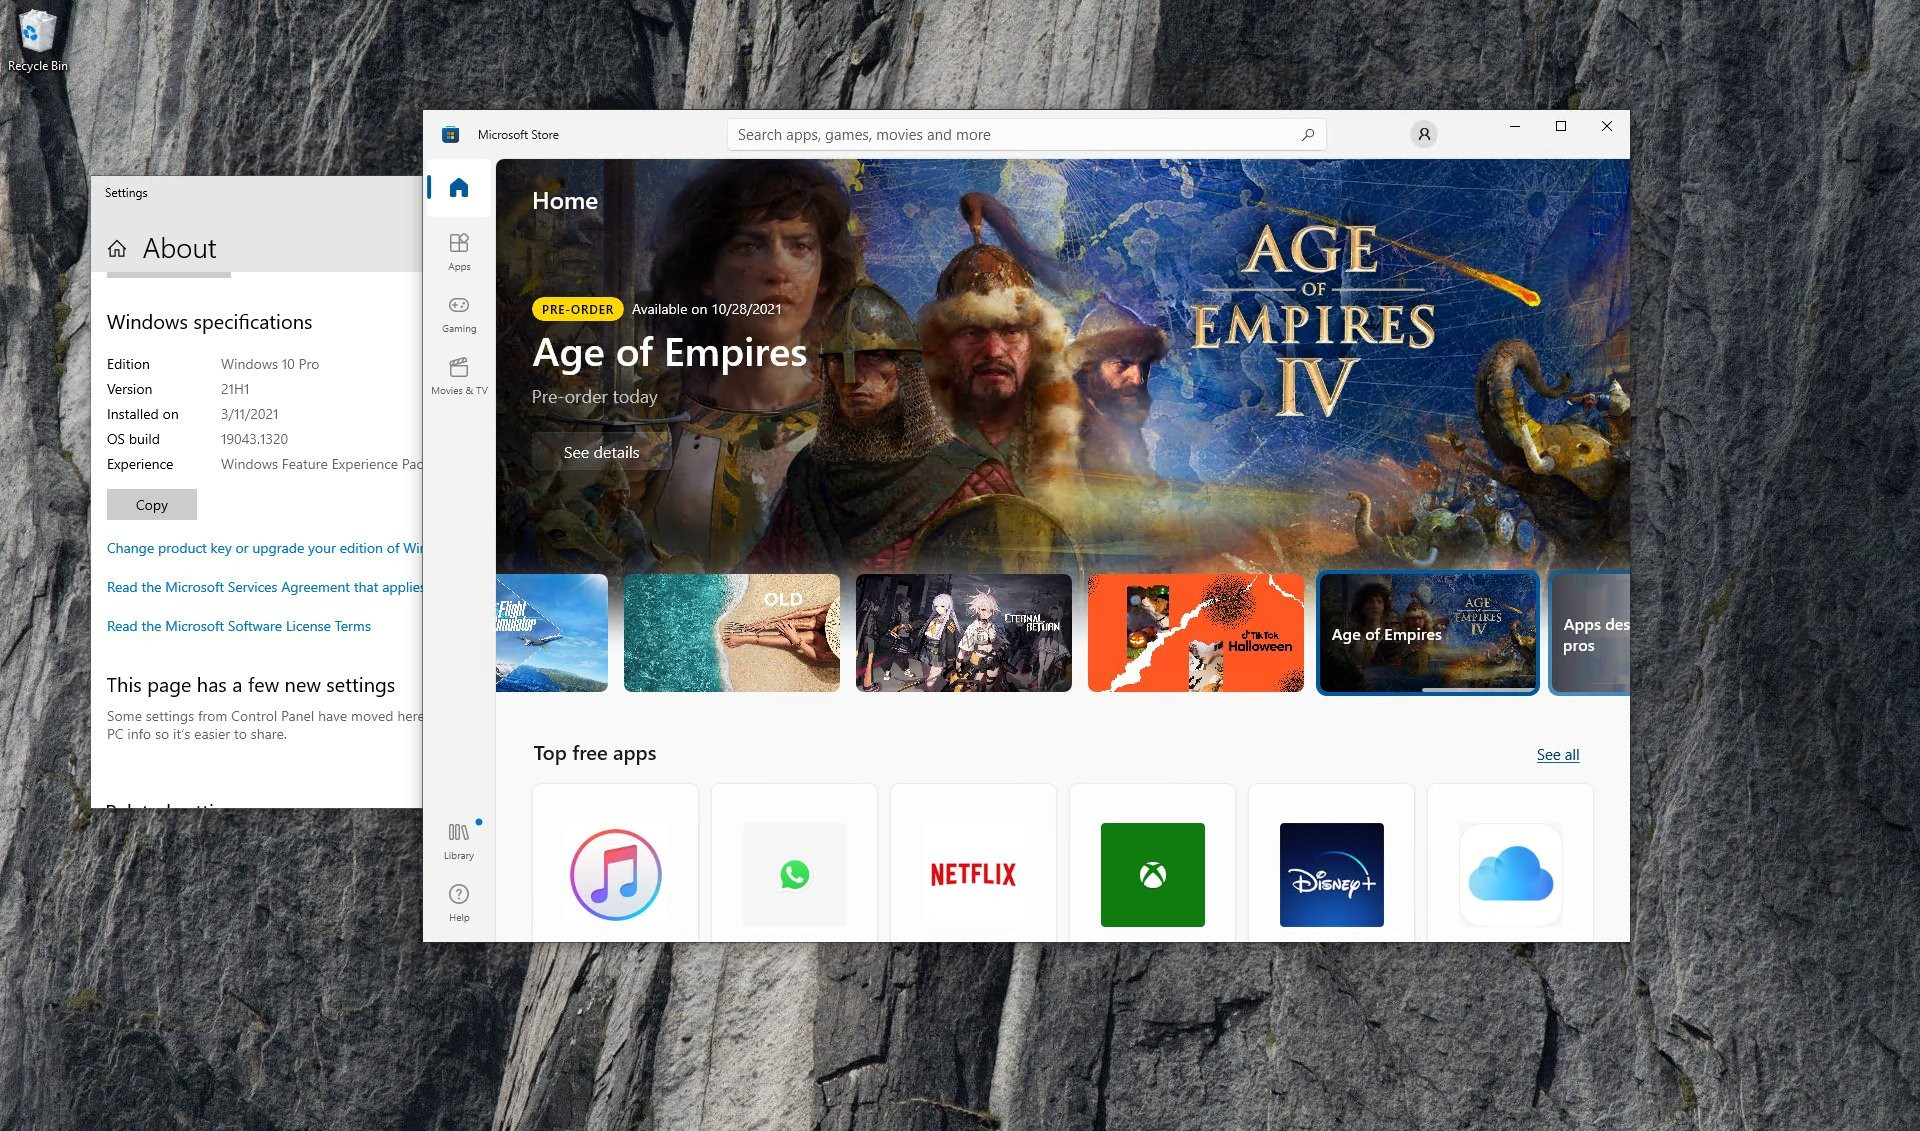The width and height of the screenshot is (1920, 1131).
Task: Open the iTunes tile under Top free apps
Action: 615,875
